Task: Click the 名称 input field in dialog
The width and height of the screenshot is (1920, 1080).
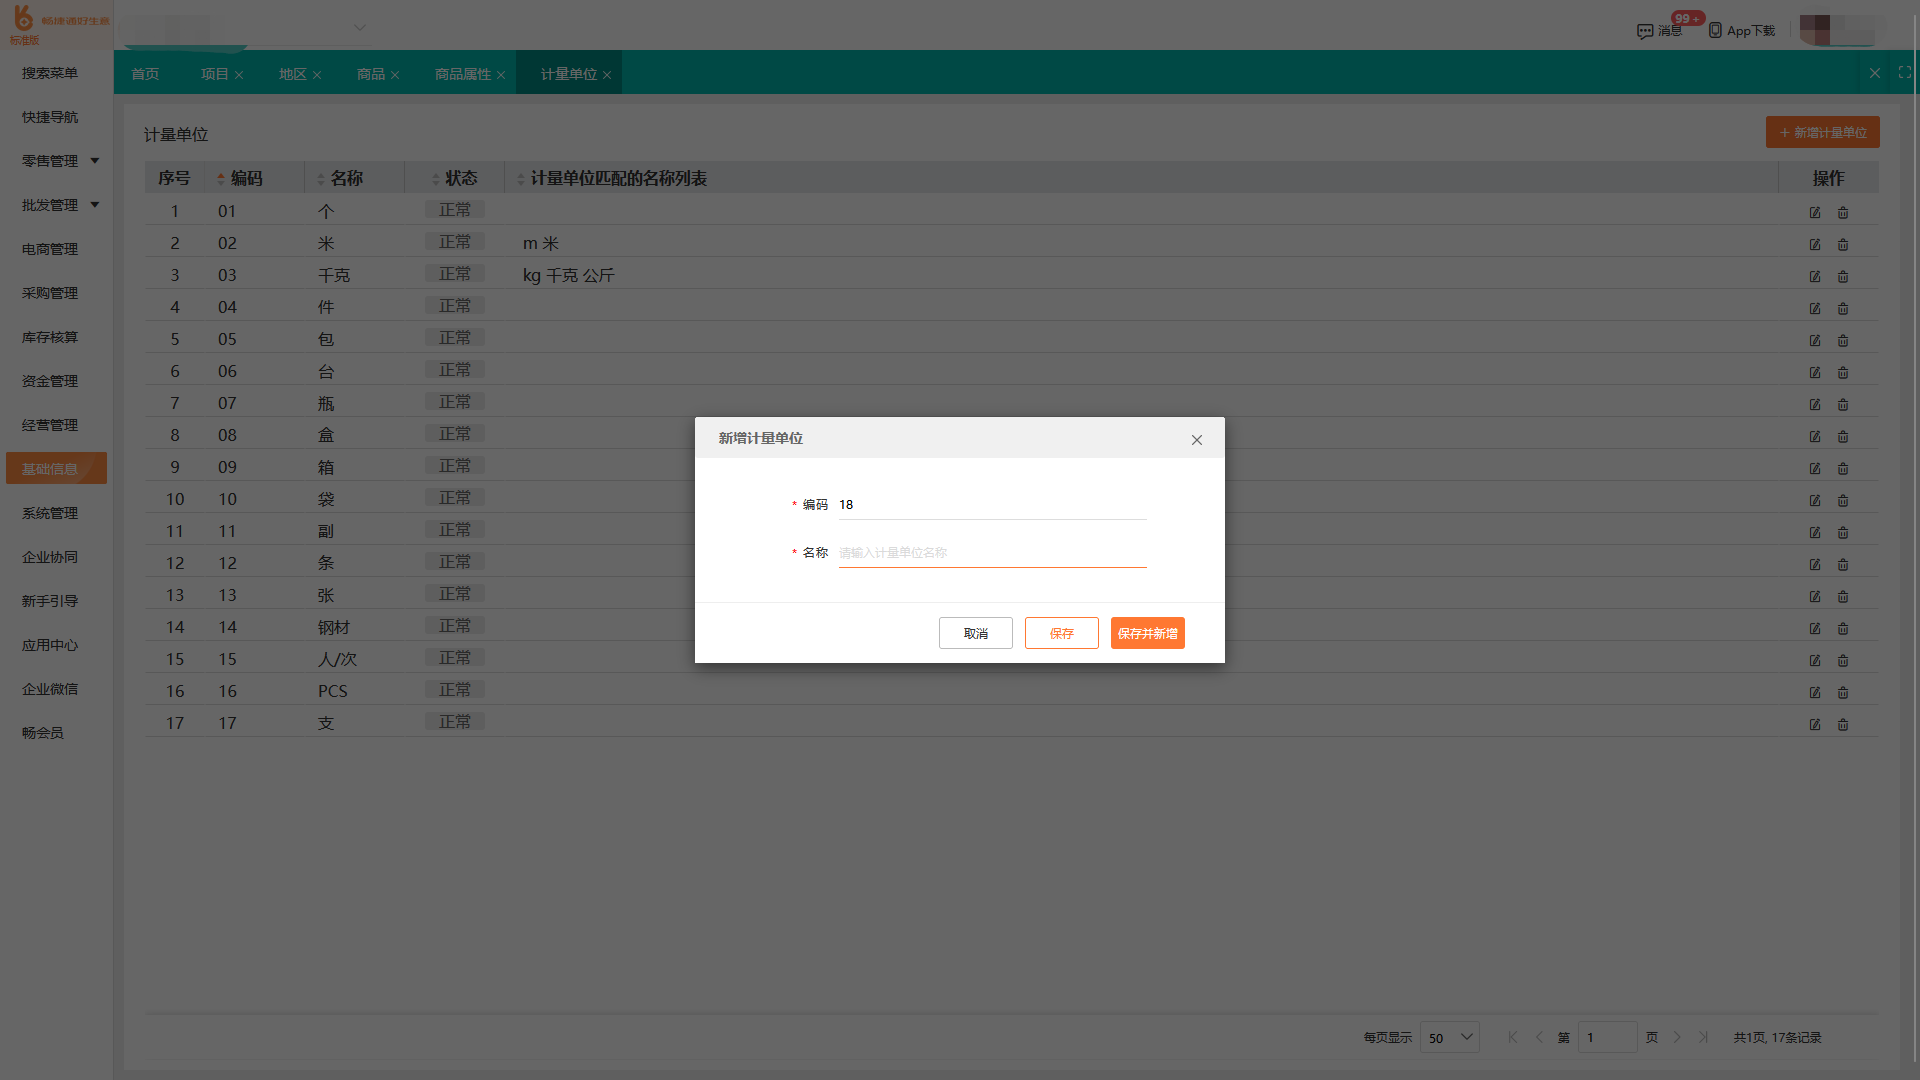Action: pos(989,553)
